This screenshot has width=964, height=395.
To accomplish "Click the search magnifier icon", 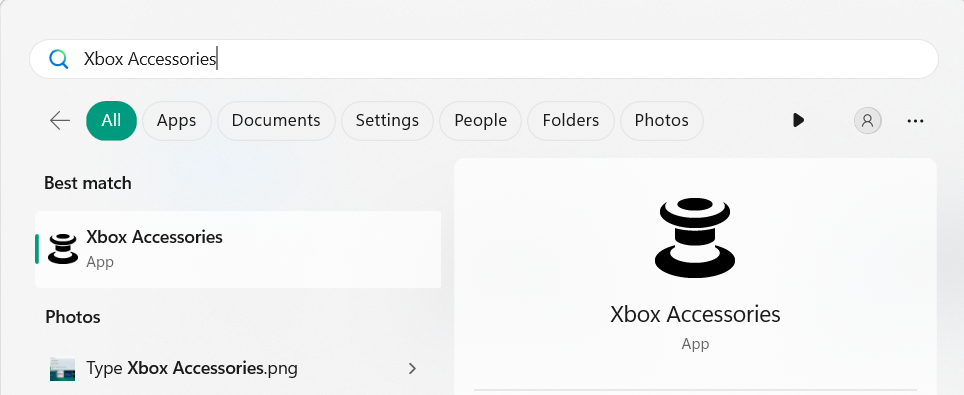I will [58, 59].
